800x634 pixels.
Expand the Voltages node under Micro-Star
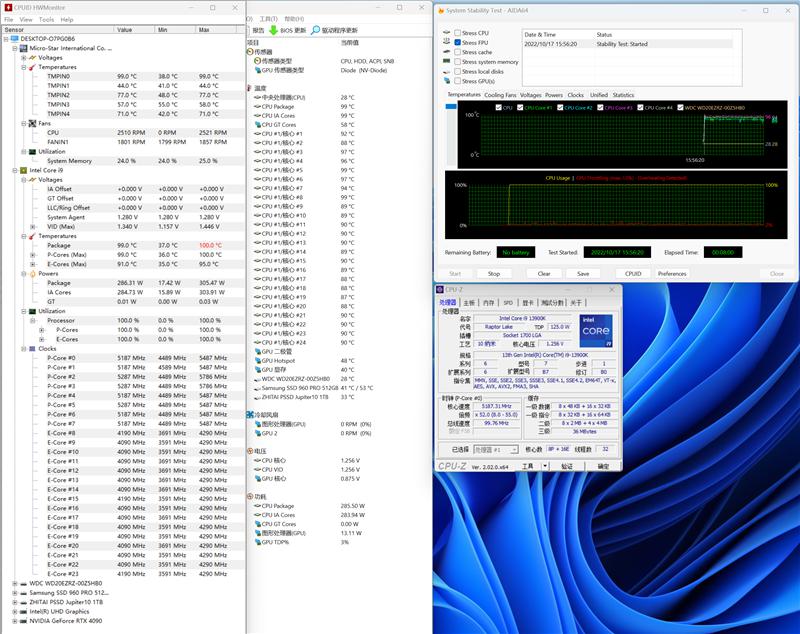(23, 58)
